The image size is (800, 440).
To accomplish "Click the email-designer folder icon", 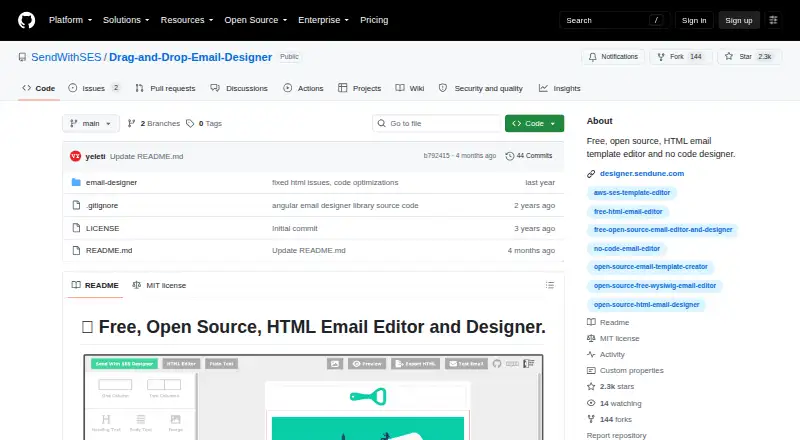I will tap(76, 182).
